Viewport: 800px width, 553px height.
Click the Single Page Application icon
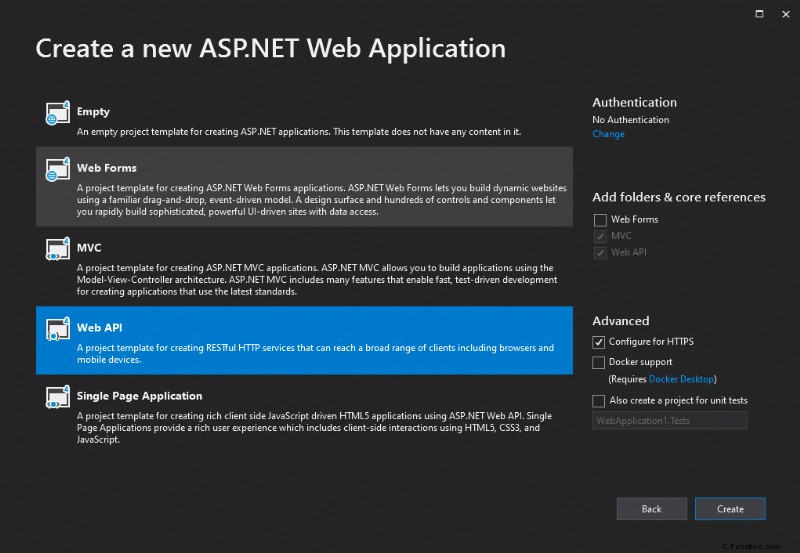pyautogui.click(x=57, y=397)
